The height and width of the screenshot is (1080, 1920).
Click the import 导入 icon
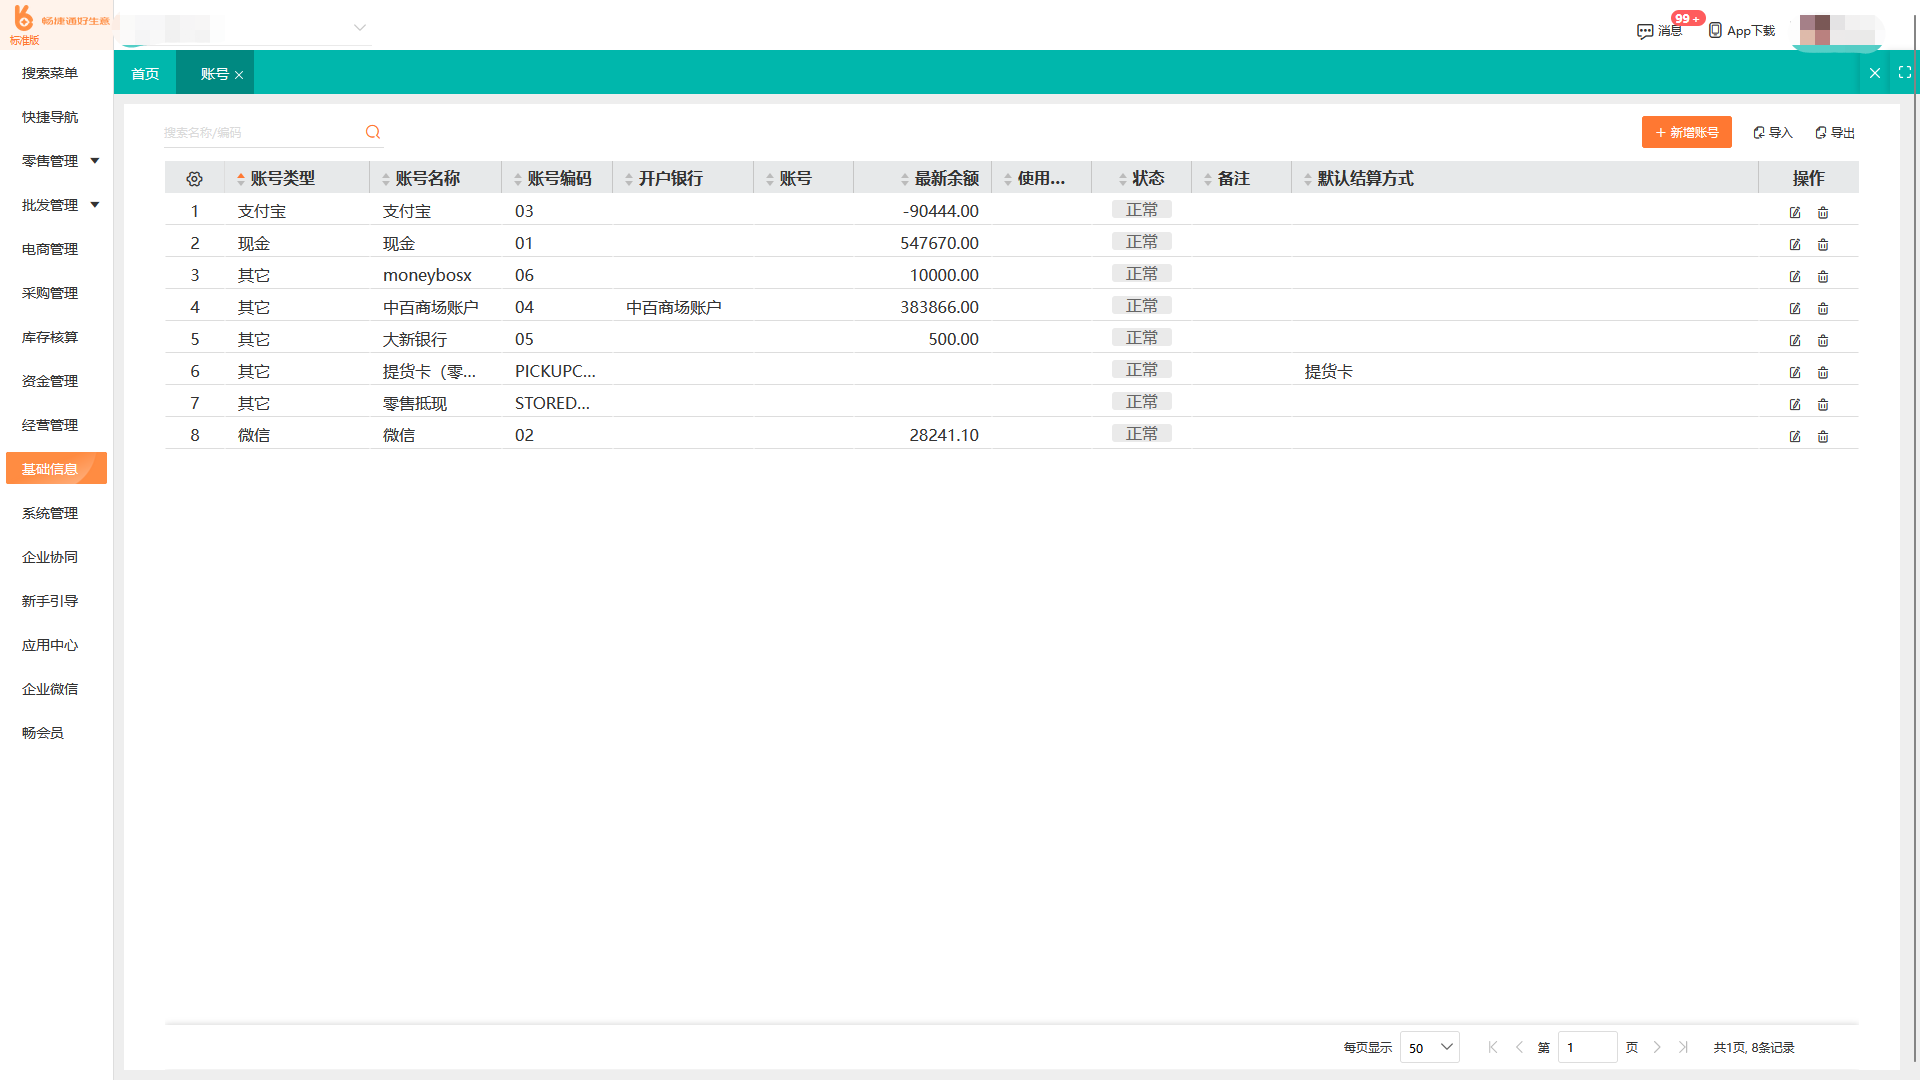[1774, 132]
